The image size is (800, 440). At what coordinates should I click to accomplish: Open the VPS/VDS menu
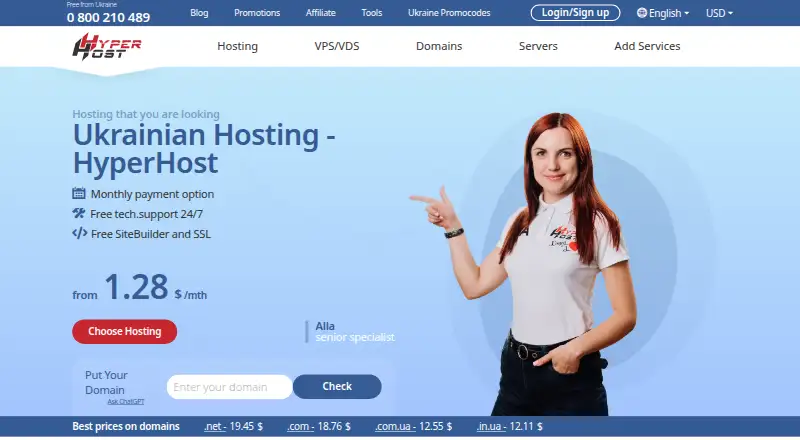pos(337,46)
